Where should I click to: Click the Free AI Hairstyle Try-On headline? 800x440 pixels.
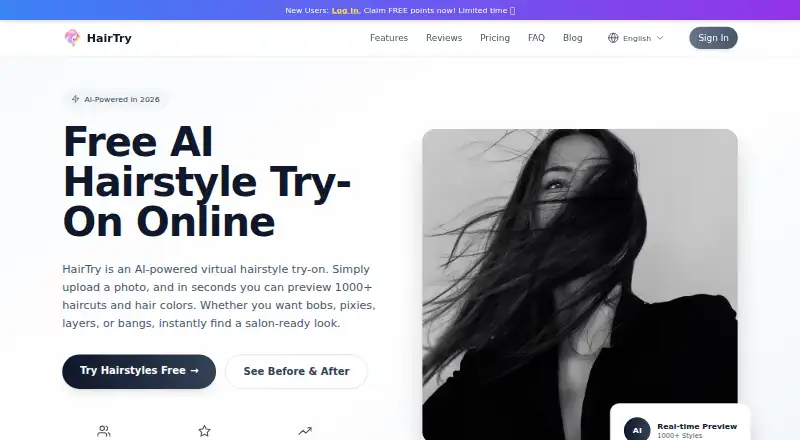pos(207,182)
